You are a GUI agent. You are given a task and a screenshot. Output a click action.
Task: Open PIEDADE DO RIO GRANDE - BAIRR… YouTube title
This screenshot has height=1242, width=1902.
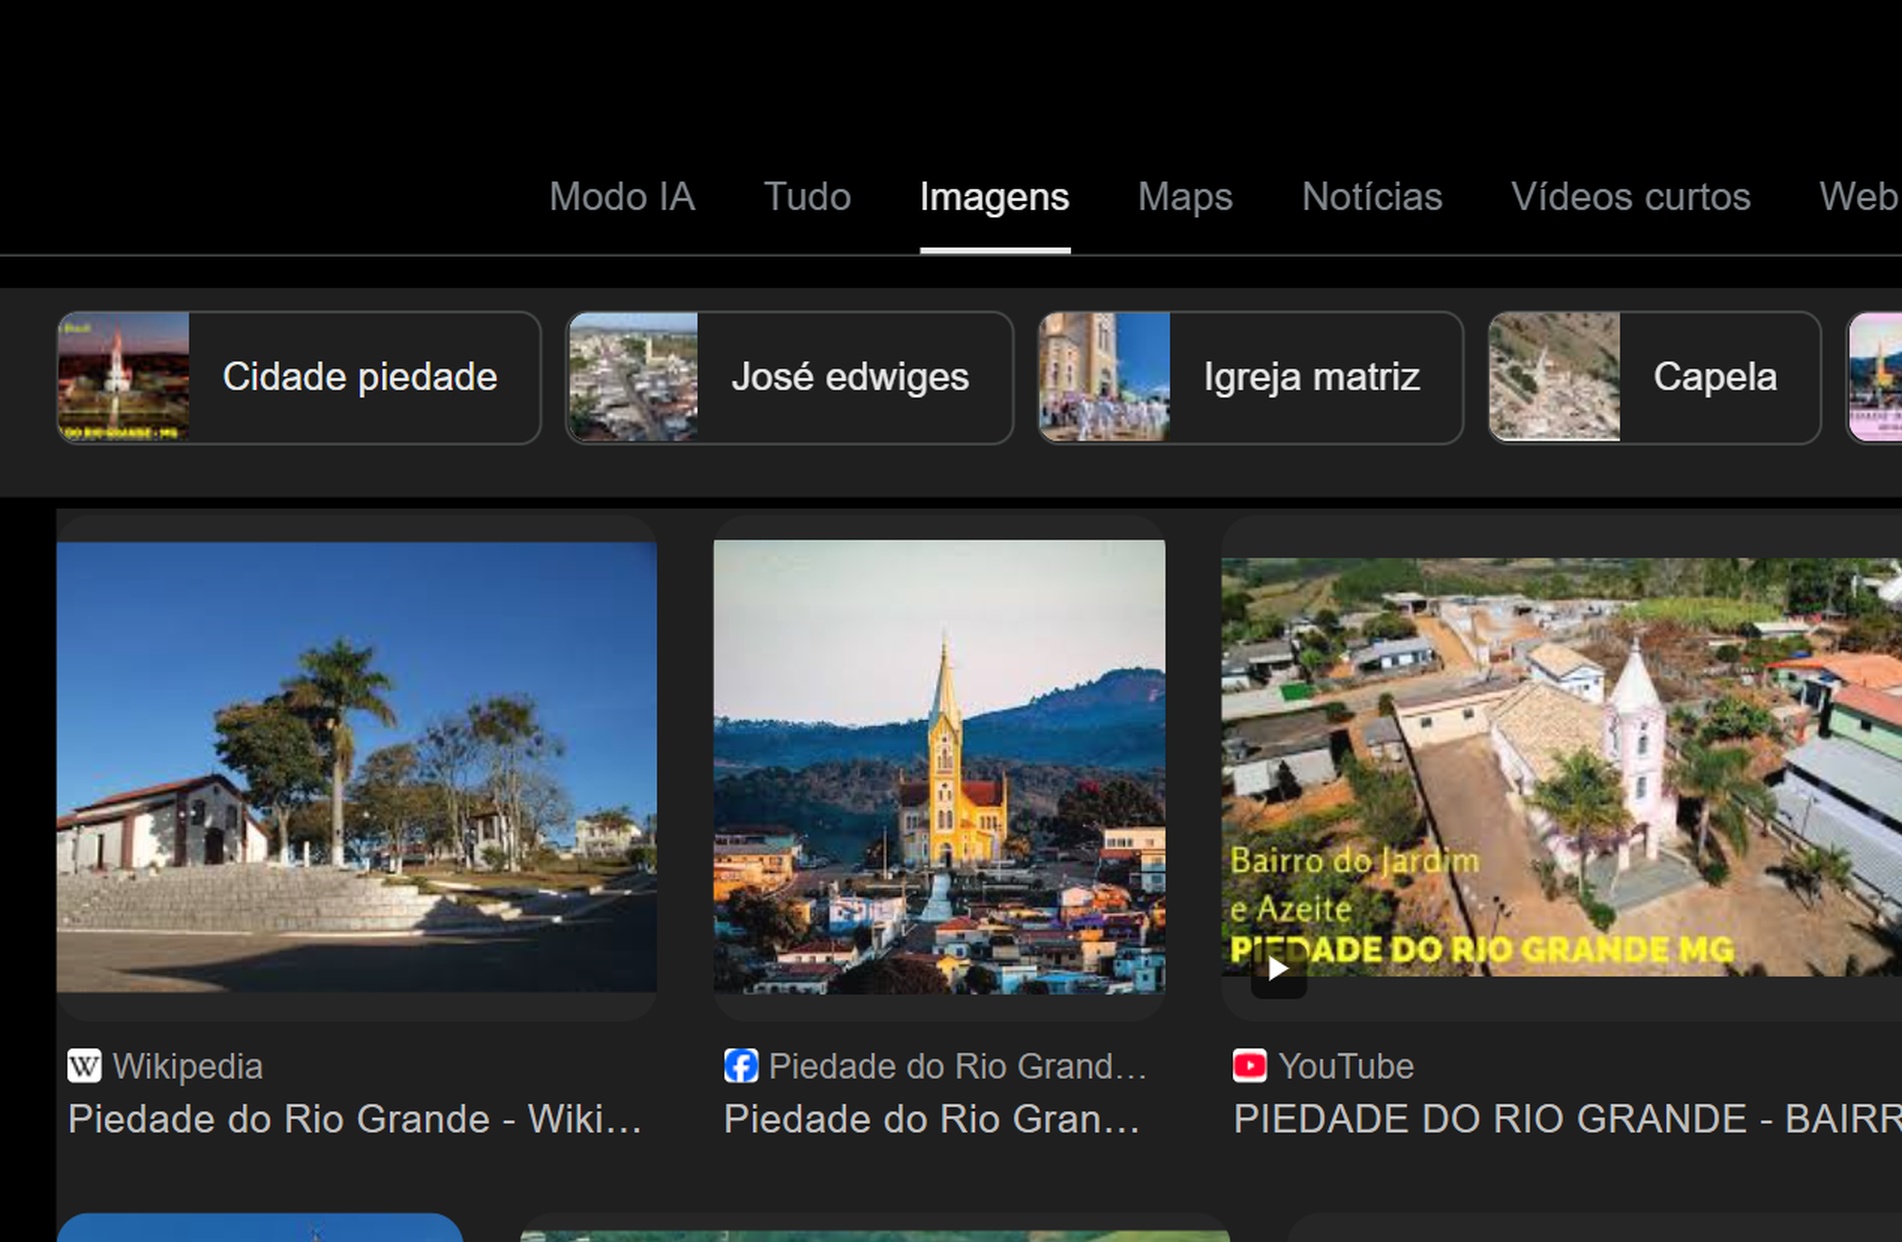coord(1566,1119)
